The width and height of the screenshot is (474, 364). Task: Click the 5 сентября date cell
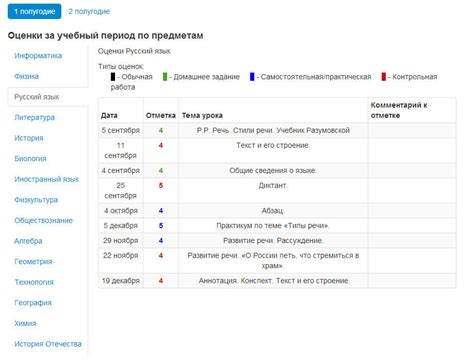(x=121, y=130)
